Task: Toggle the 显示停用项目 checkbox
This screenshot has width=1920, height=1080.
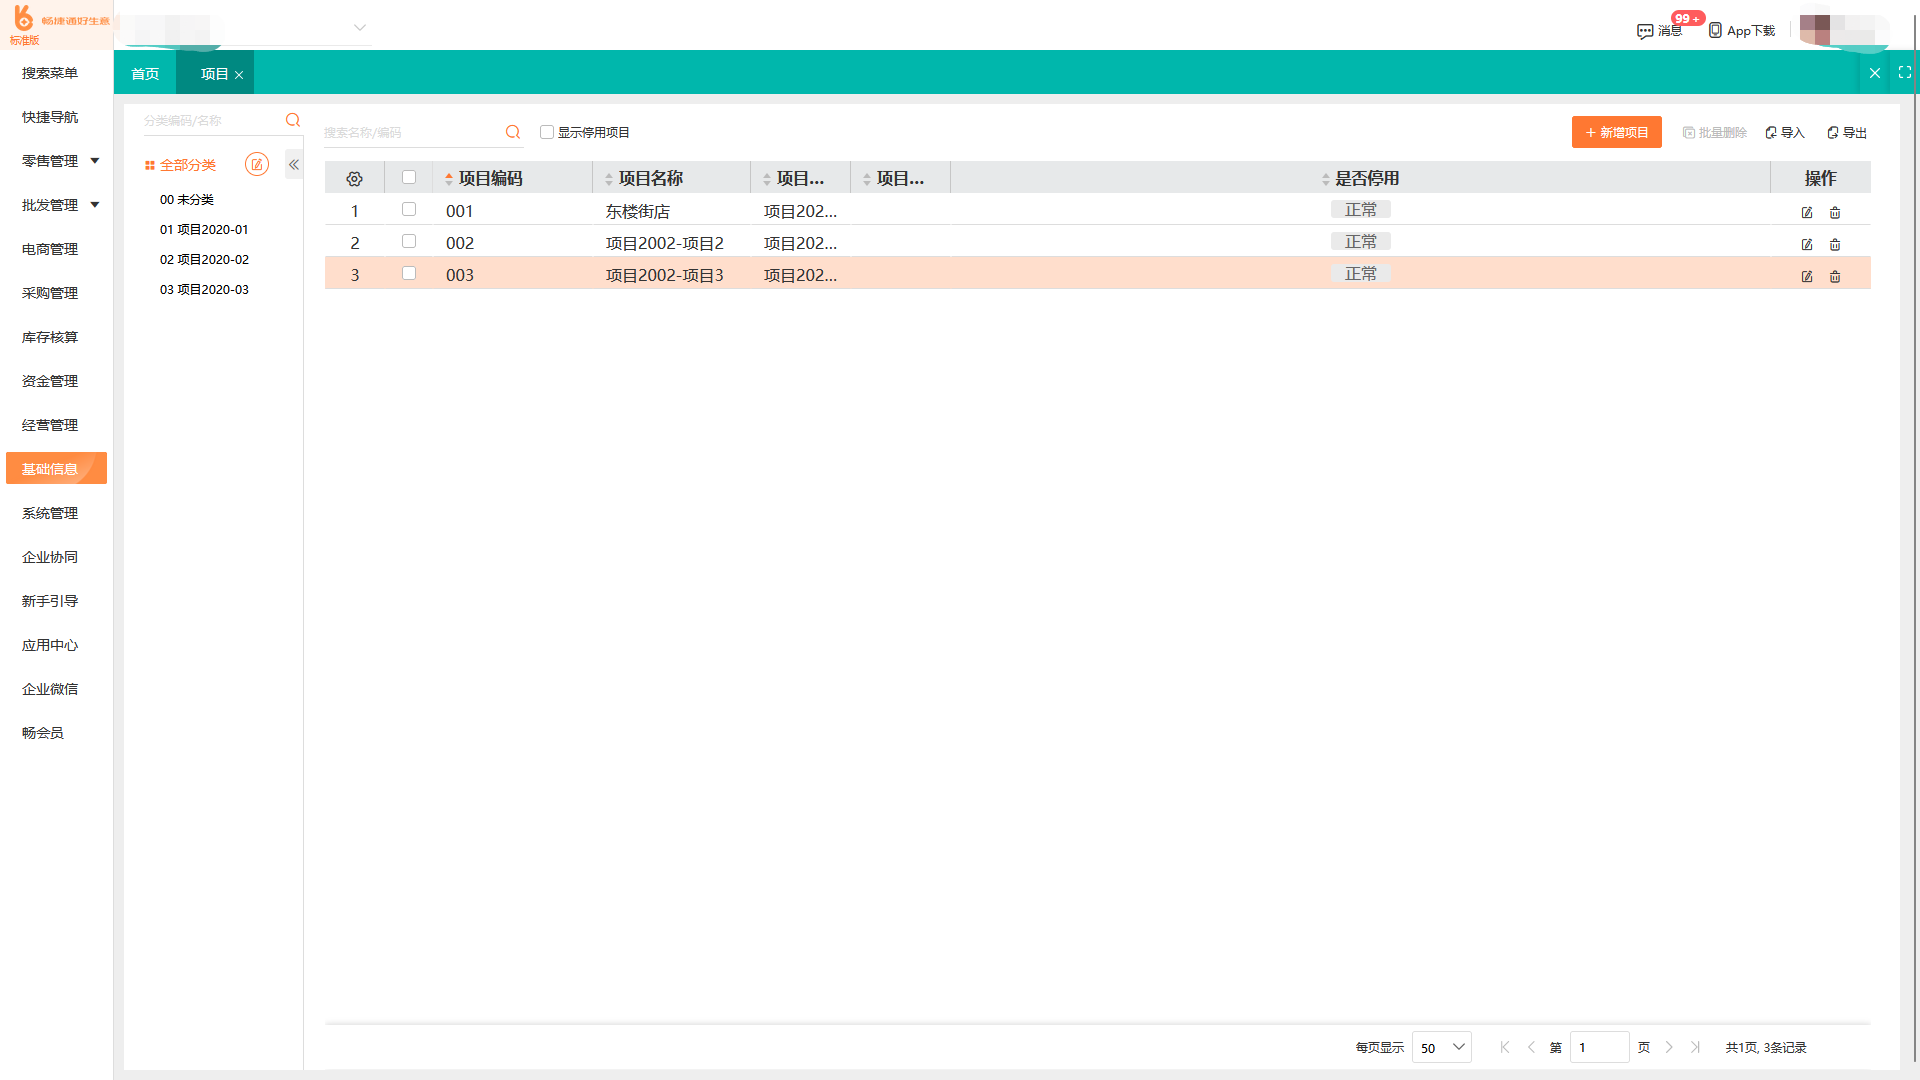Action: [x=546, y=132]
